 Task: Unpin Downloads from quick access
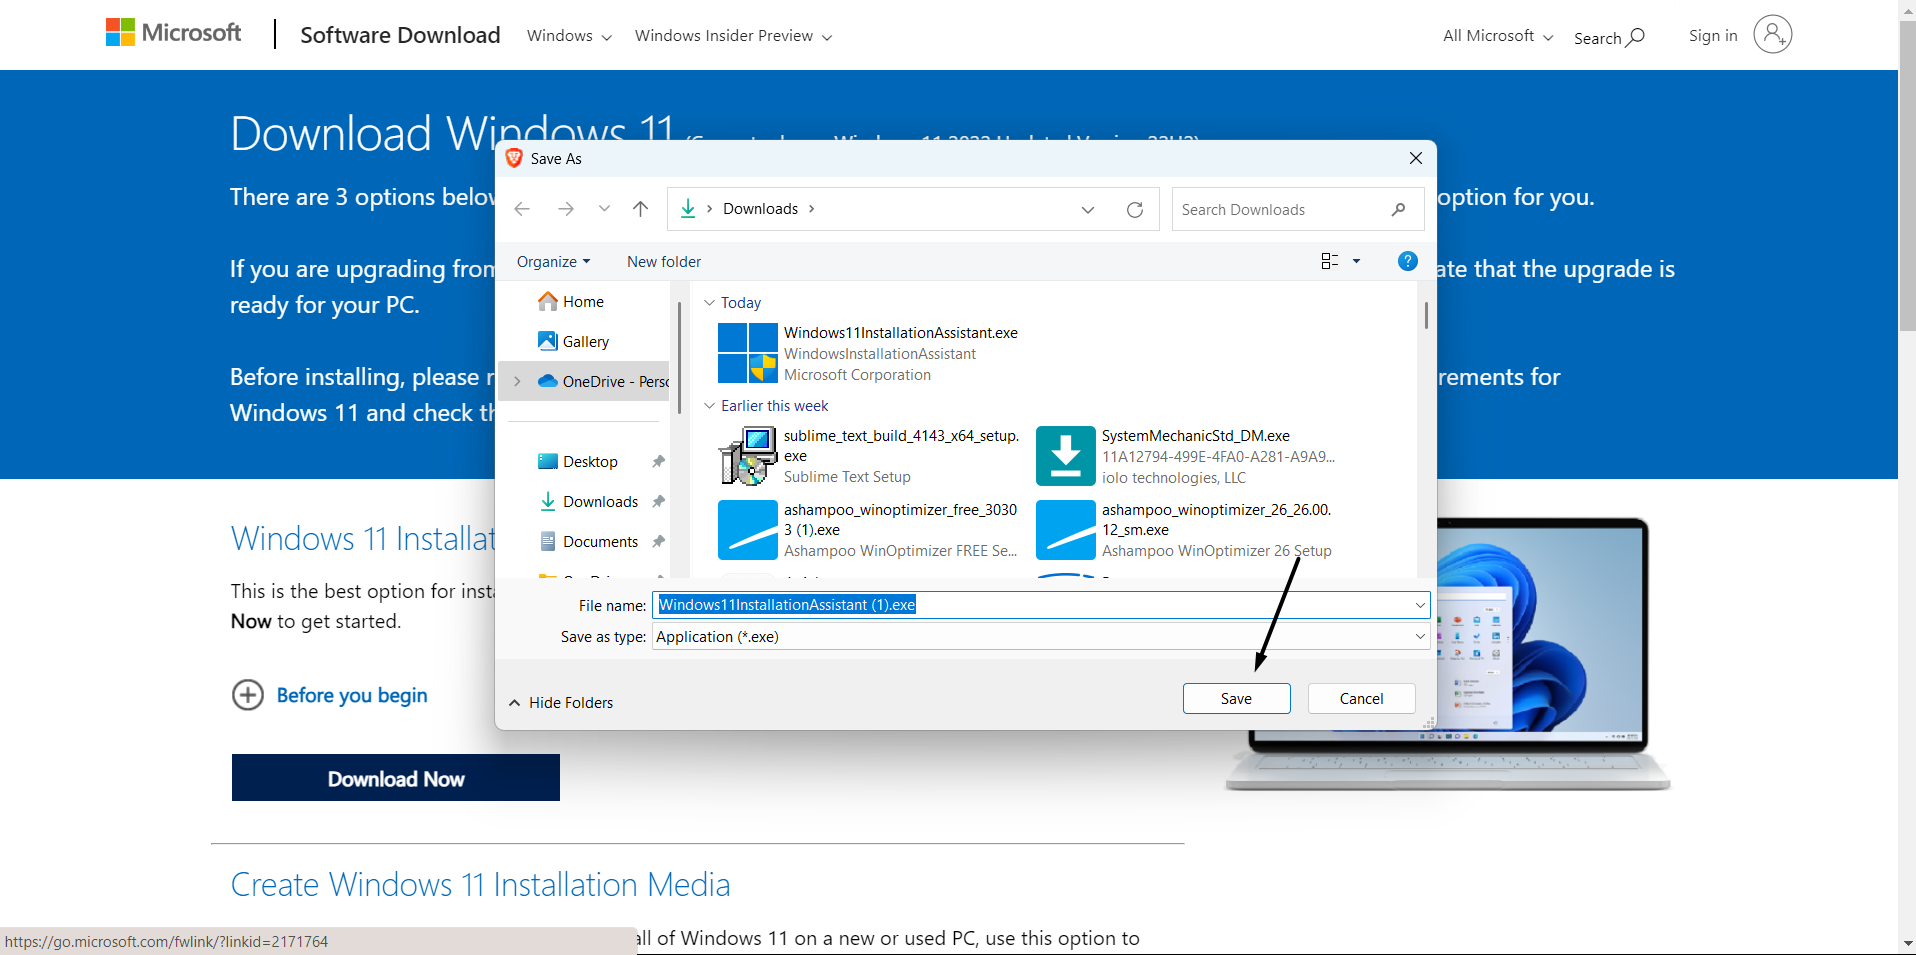coord(658,501)
